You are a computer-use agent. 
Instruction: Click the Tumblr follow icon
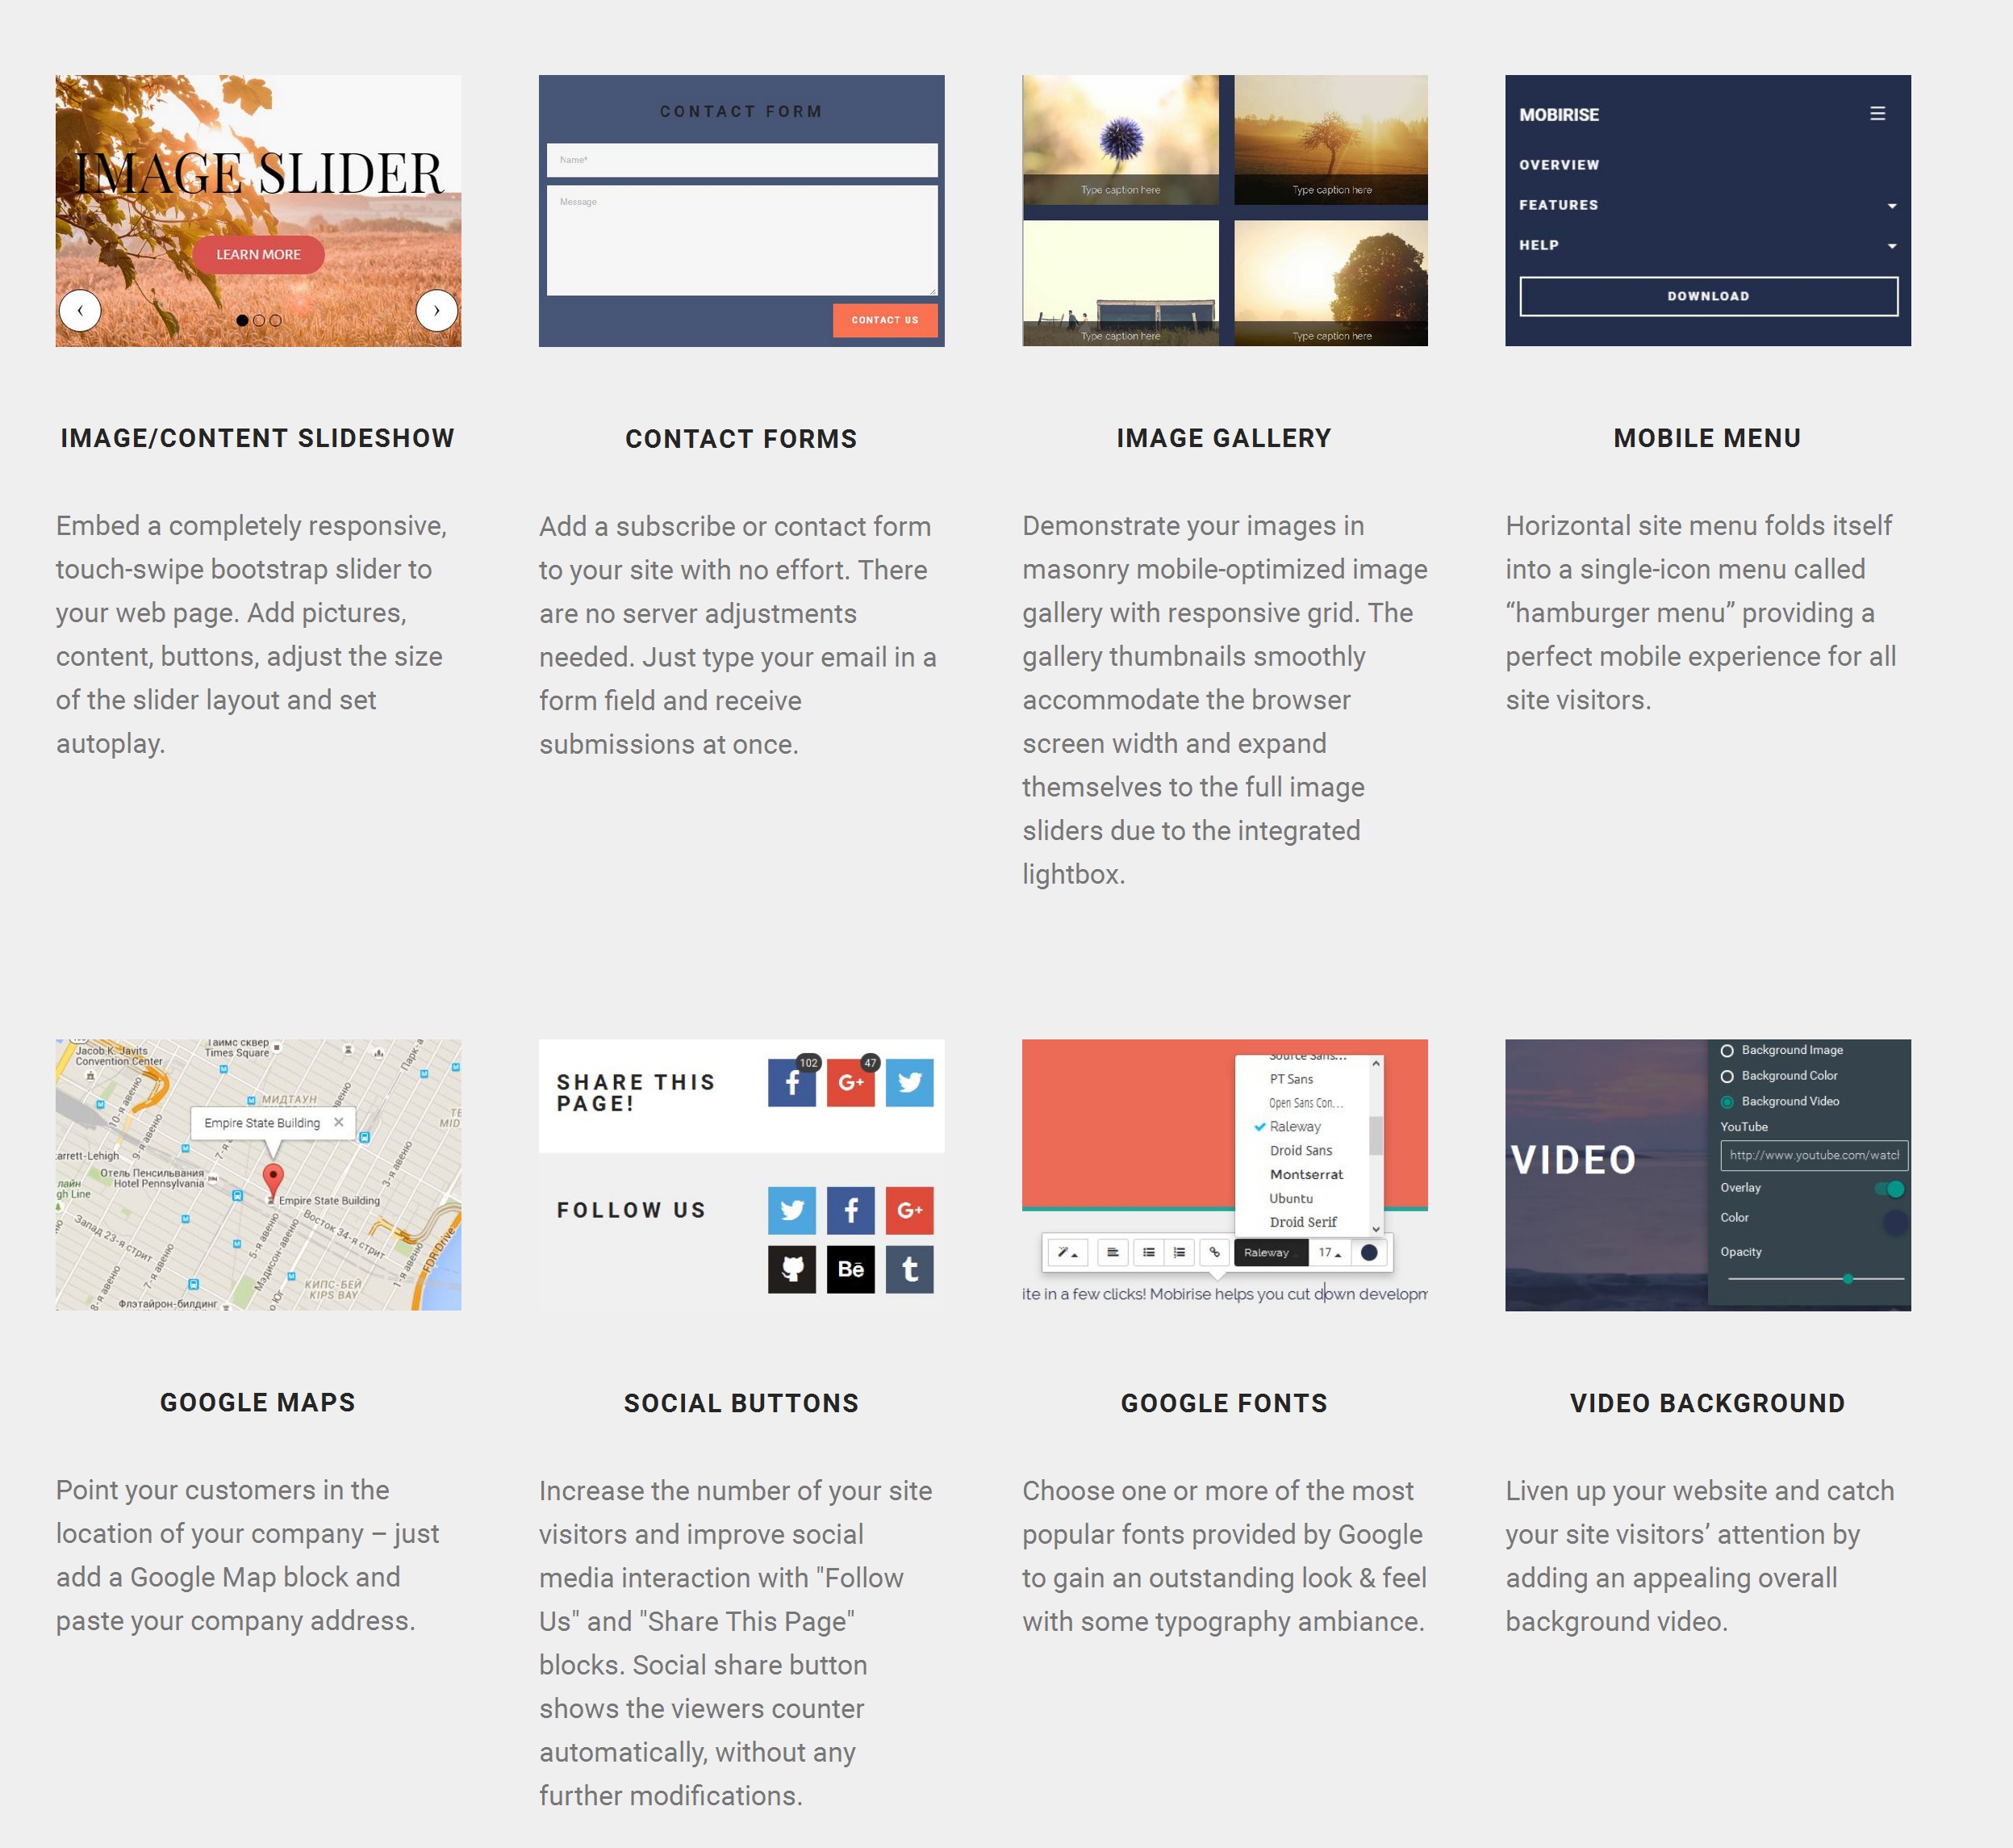pyautogui.click(x=910, y=1269)
